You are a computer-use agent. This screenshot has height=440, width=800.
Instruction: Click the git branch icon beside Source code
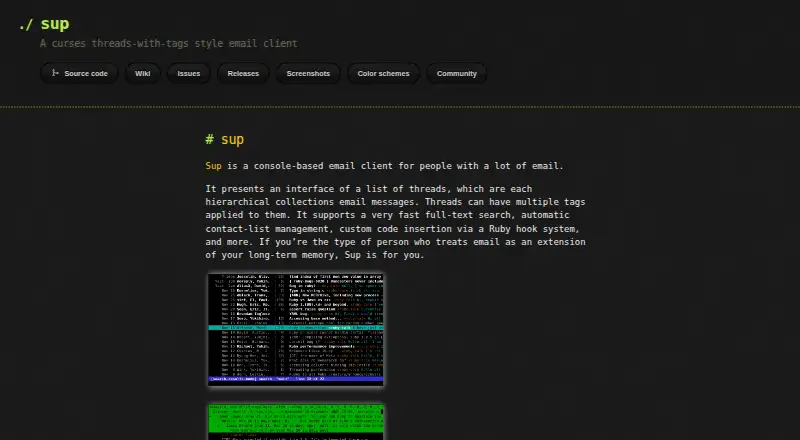tap(55, 73)
